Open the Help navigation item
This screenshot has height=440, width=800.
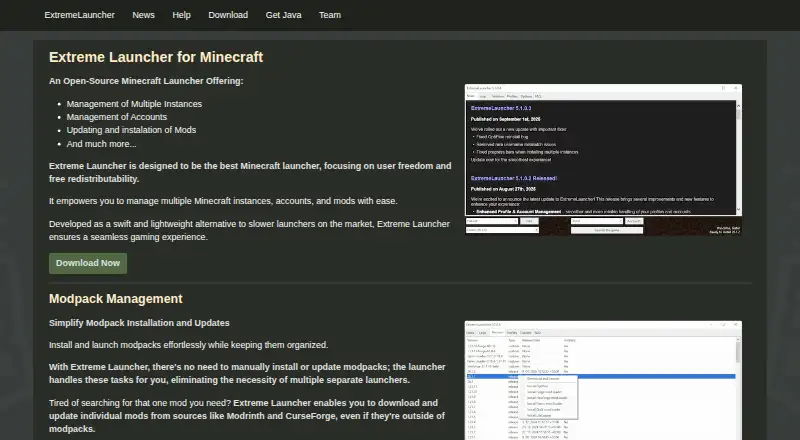point(181,15)
